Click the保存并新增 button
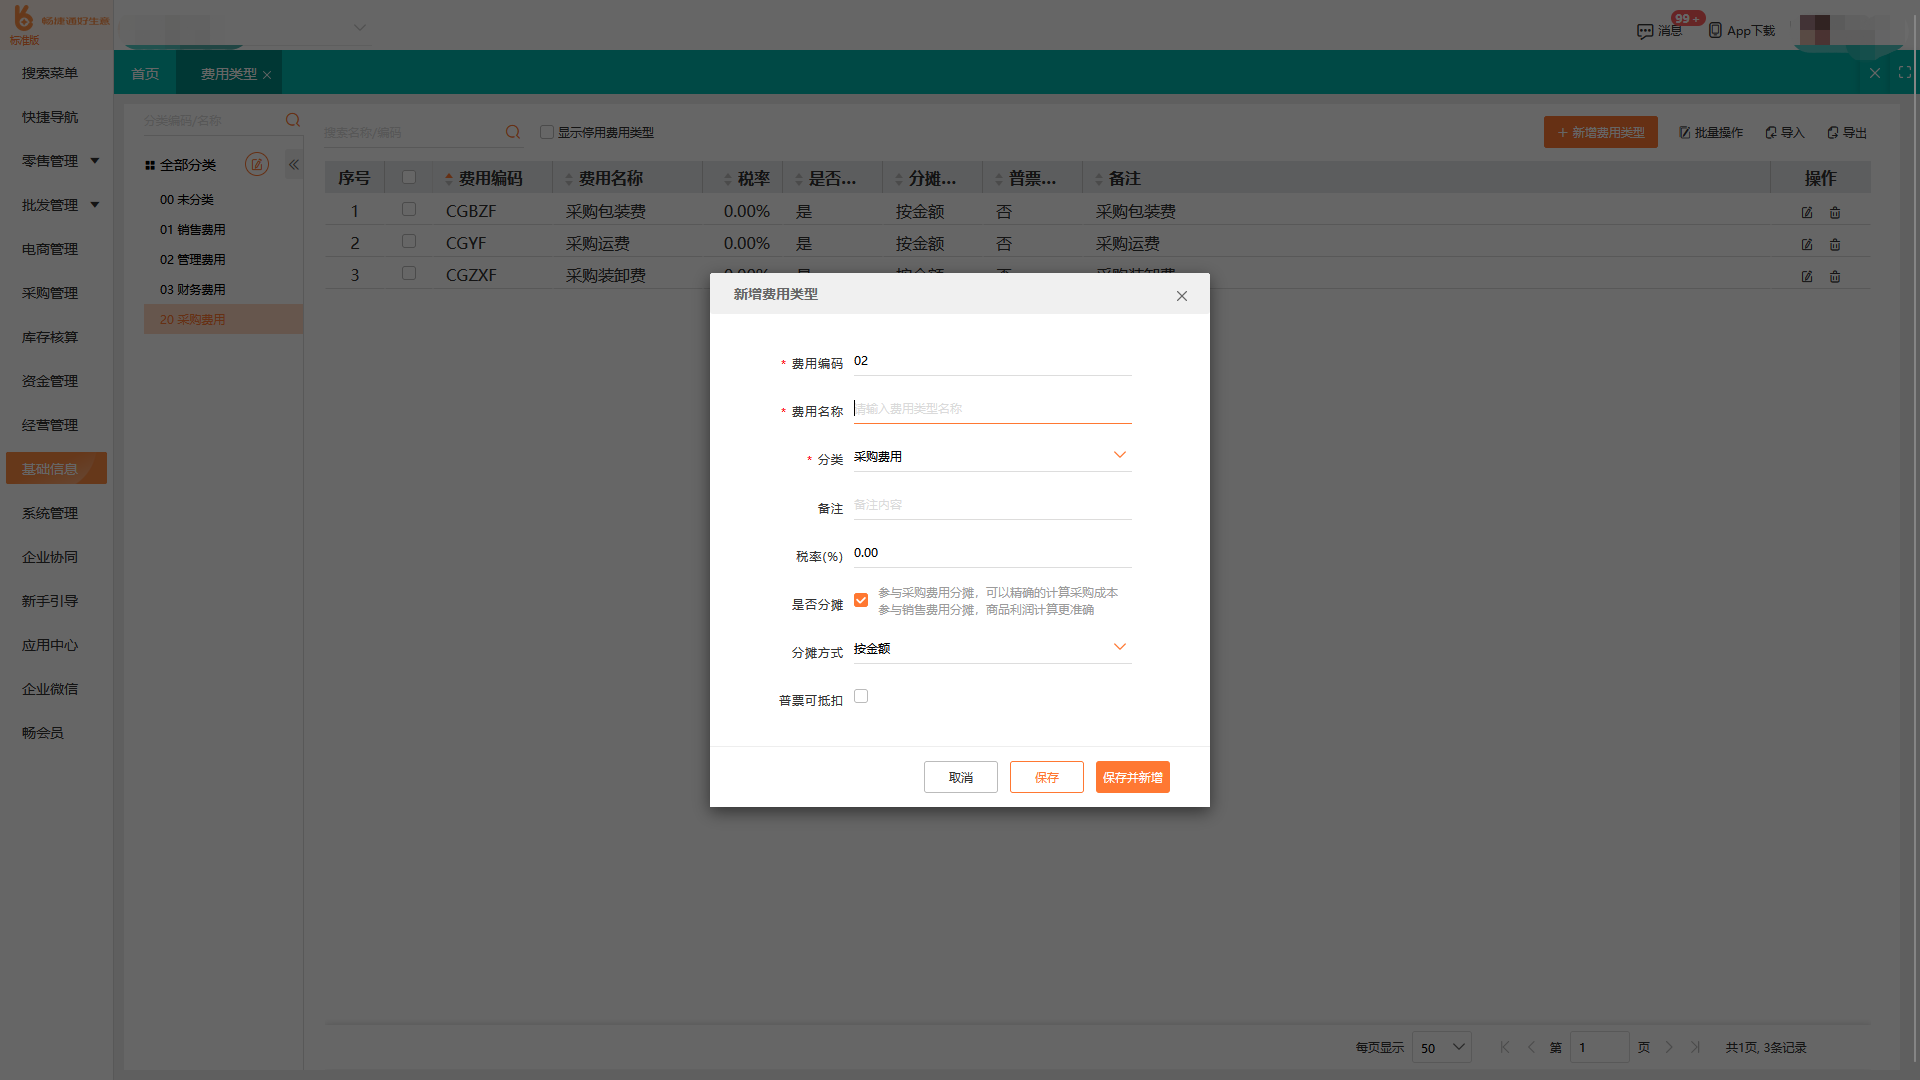The height and width of the screenshot is (1080, 1920). click(1129, 777)
